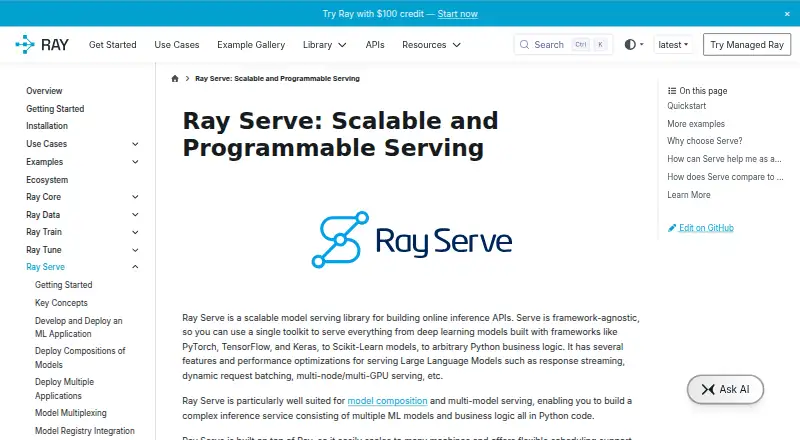Open Model Registry Integration in the sidebar
This screenshot has width=800, height=440.
pos(85,431)
